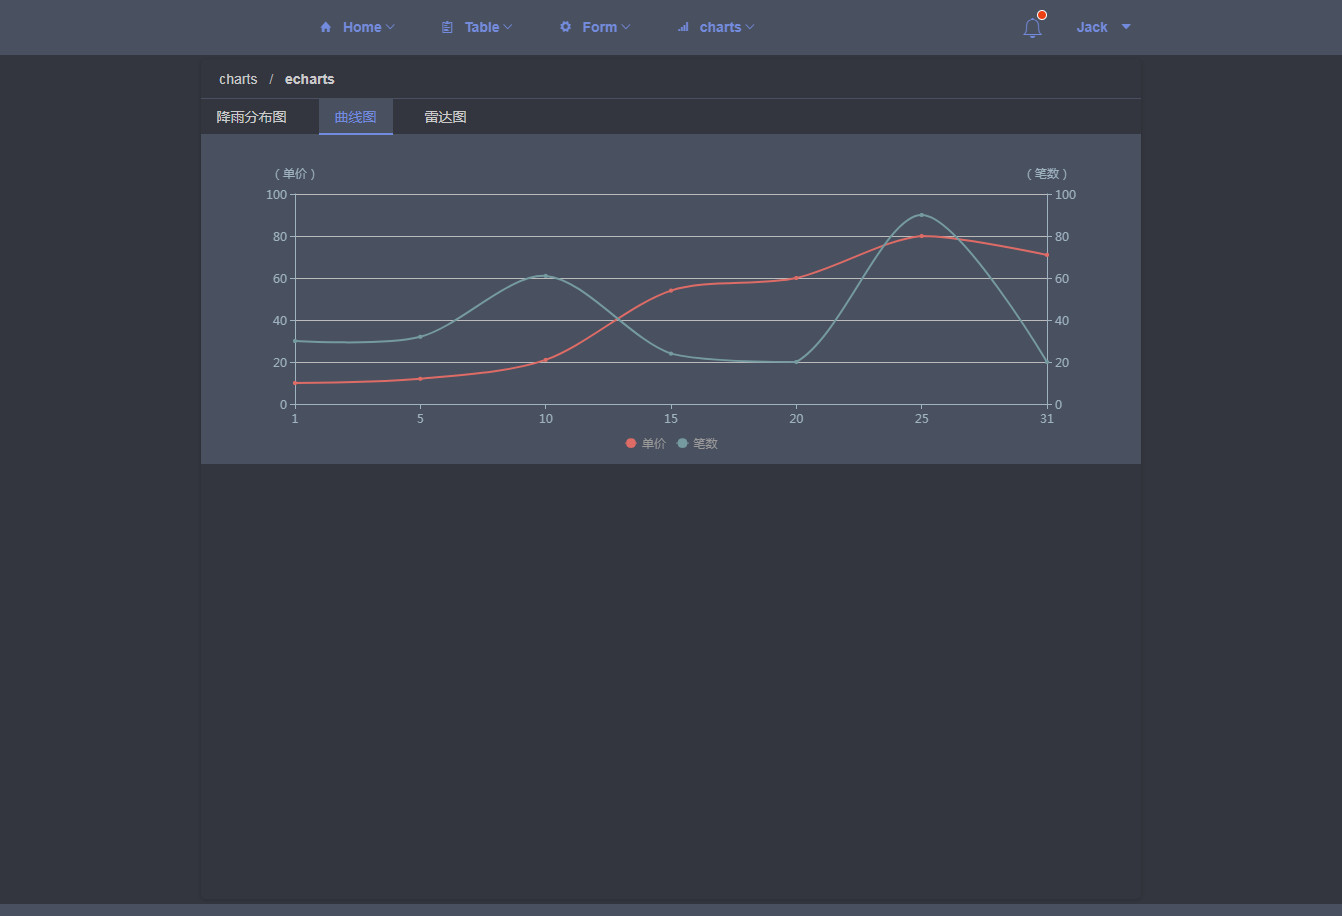Screen dimensions: 1342x916
Task: Click the gear icon beside Form
Action: click(565, 27)
